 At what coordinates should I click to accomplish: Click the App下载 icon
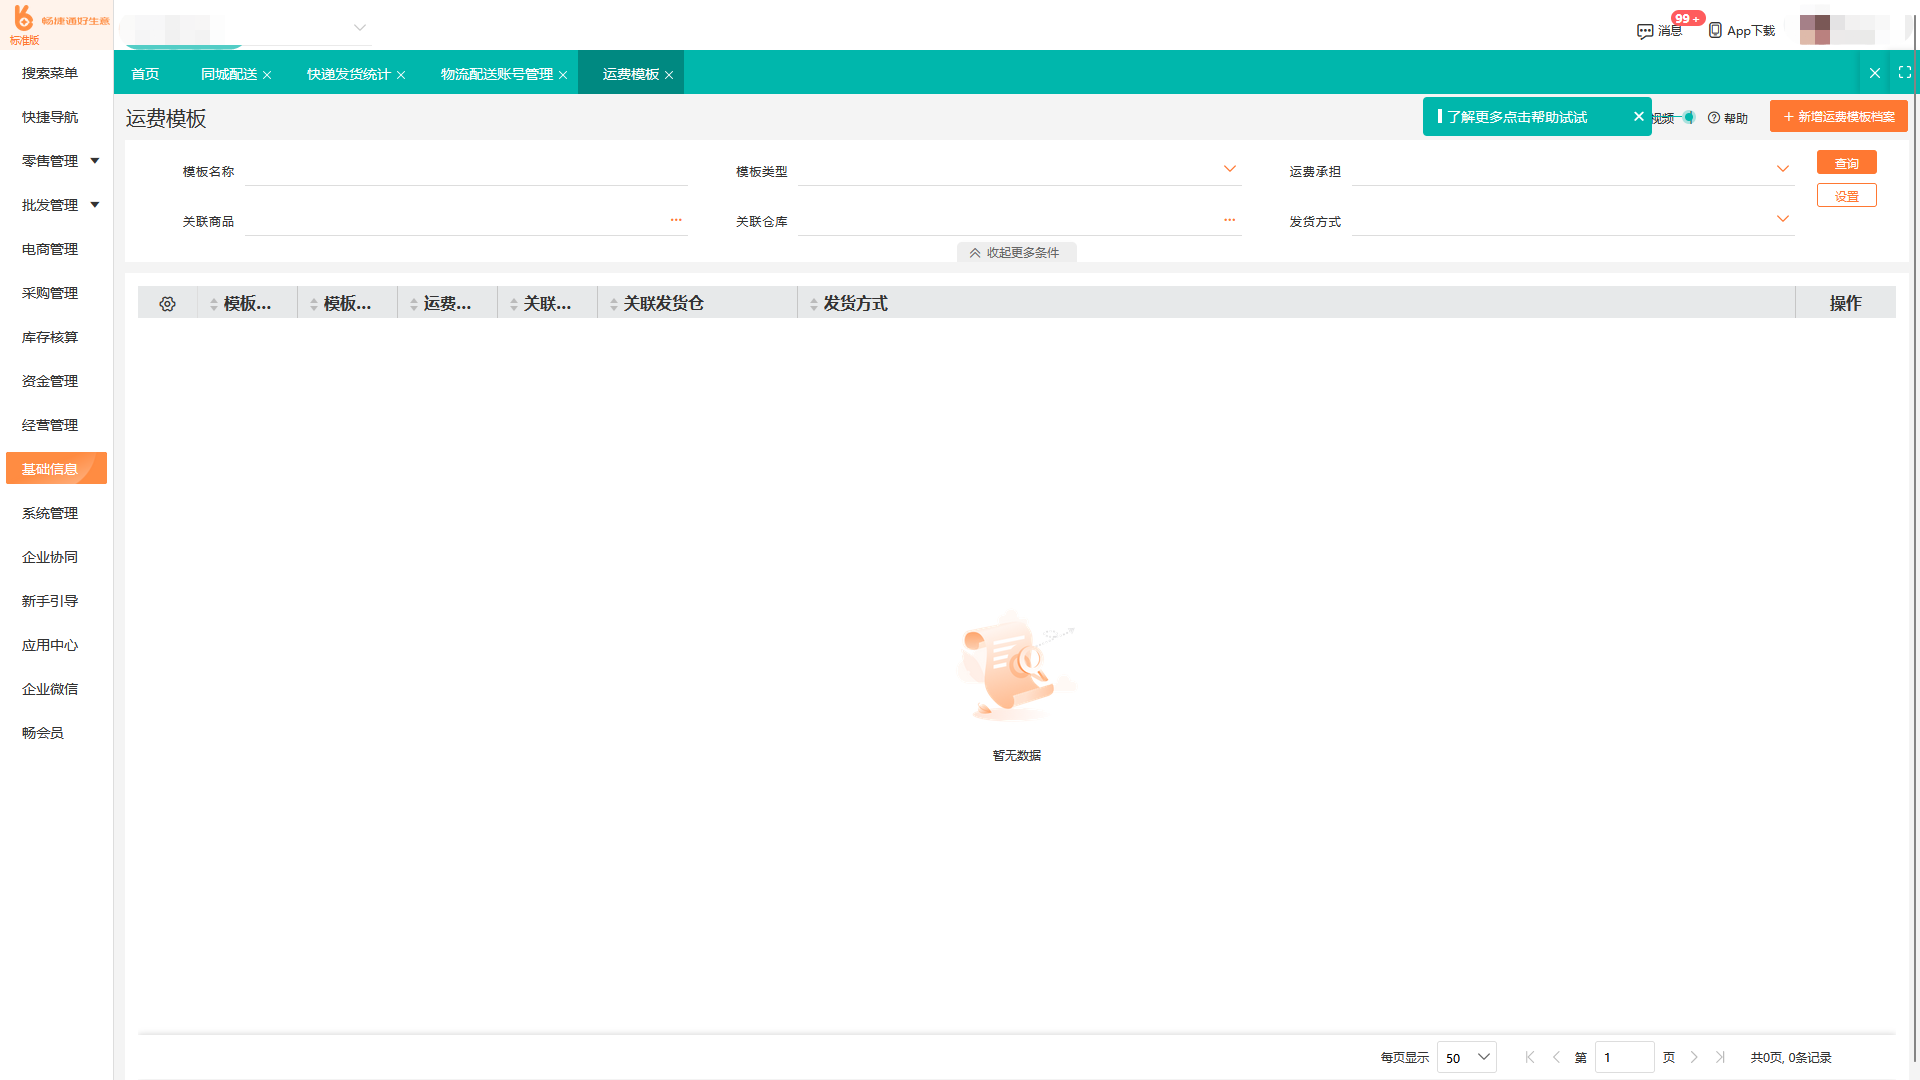[x=1729, y=29]
